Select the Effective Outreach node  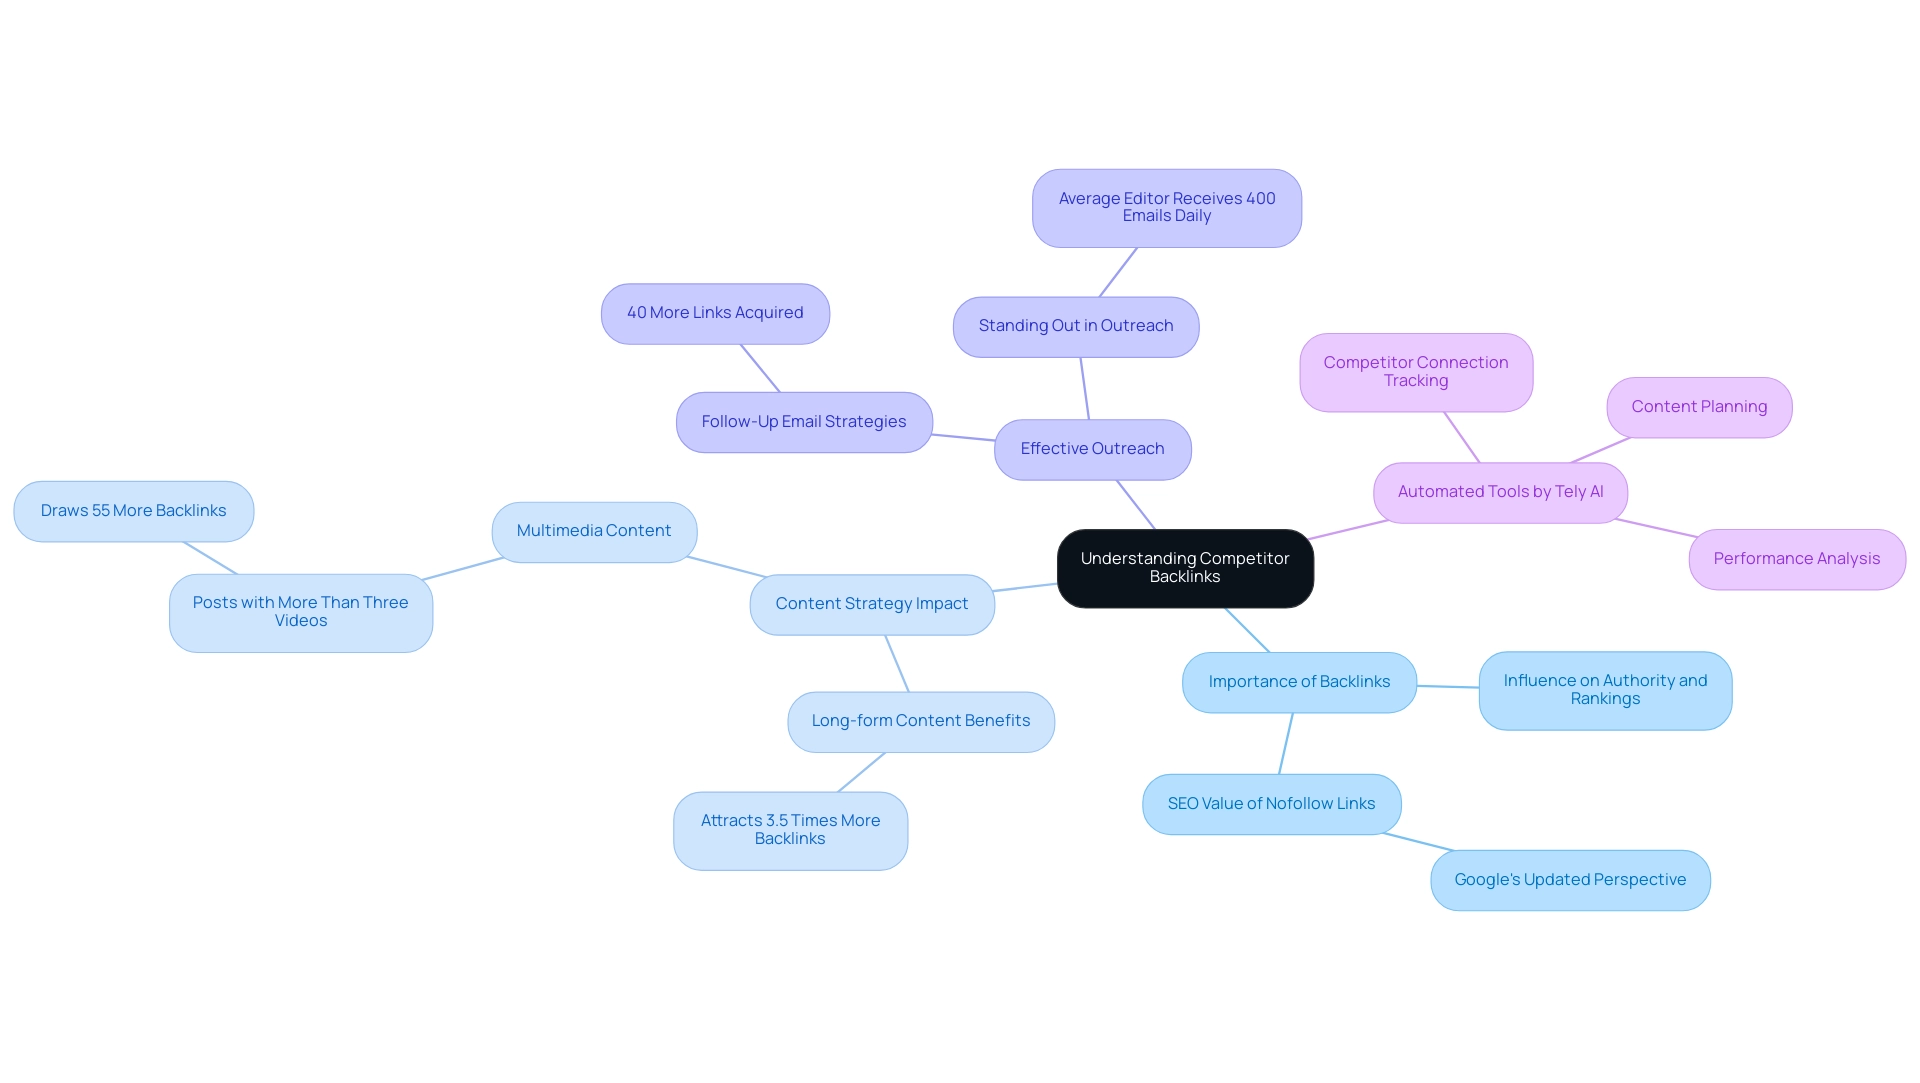pos(1092,449)
